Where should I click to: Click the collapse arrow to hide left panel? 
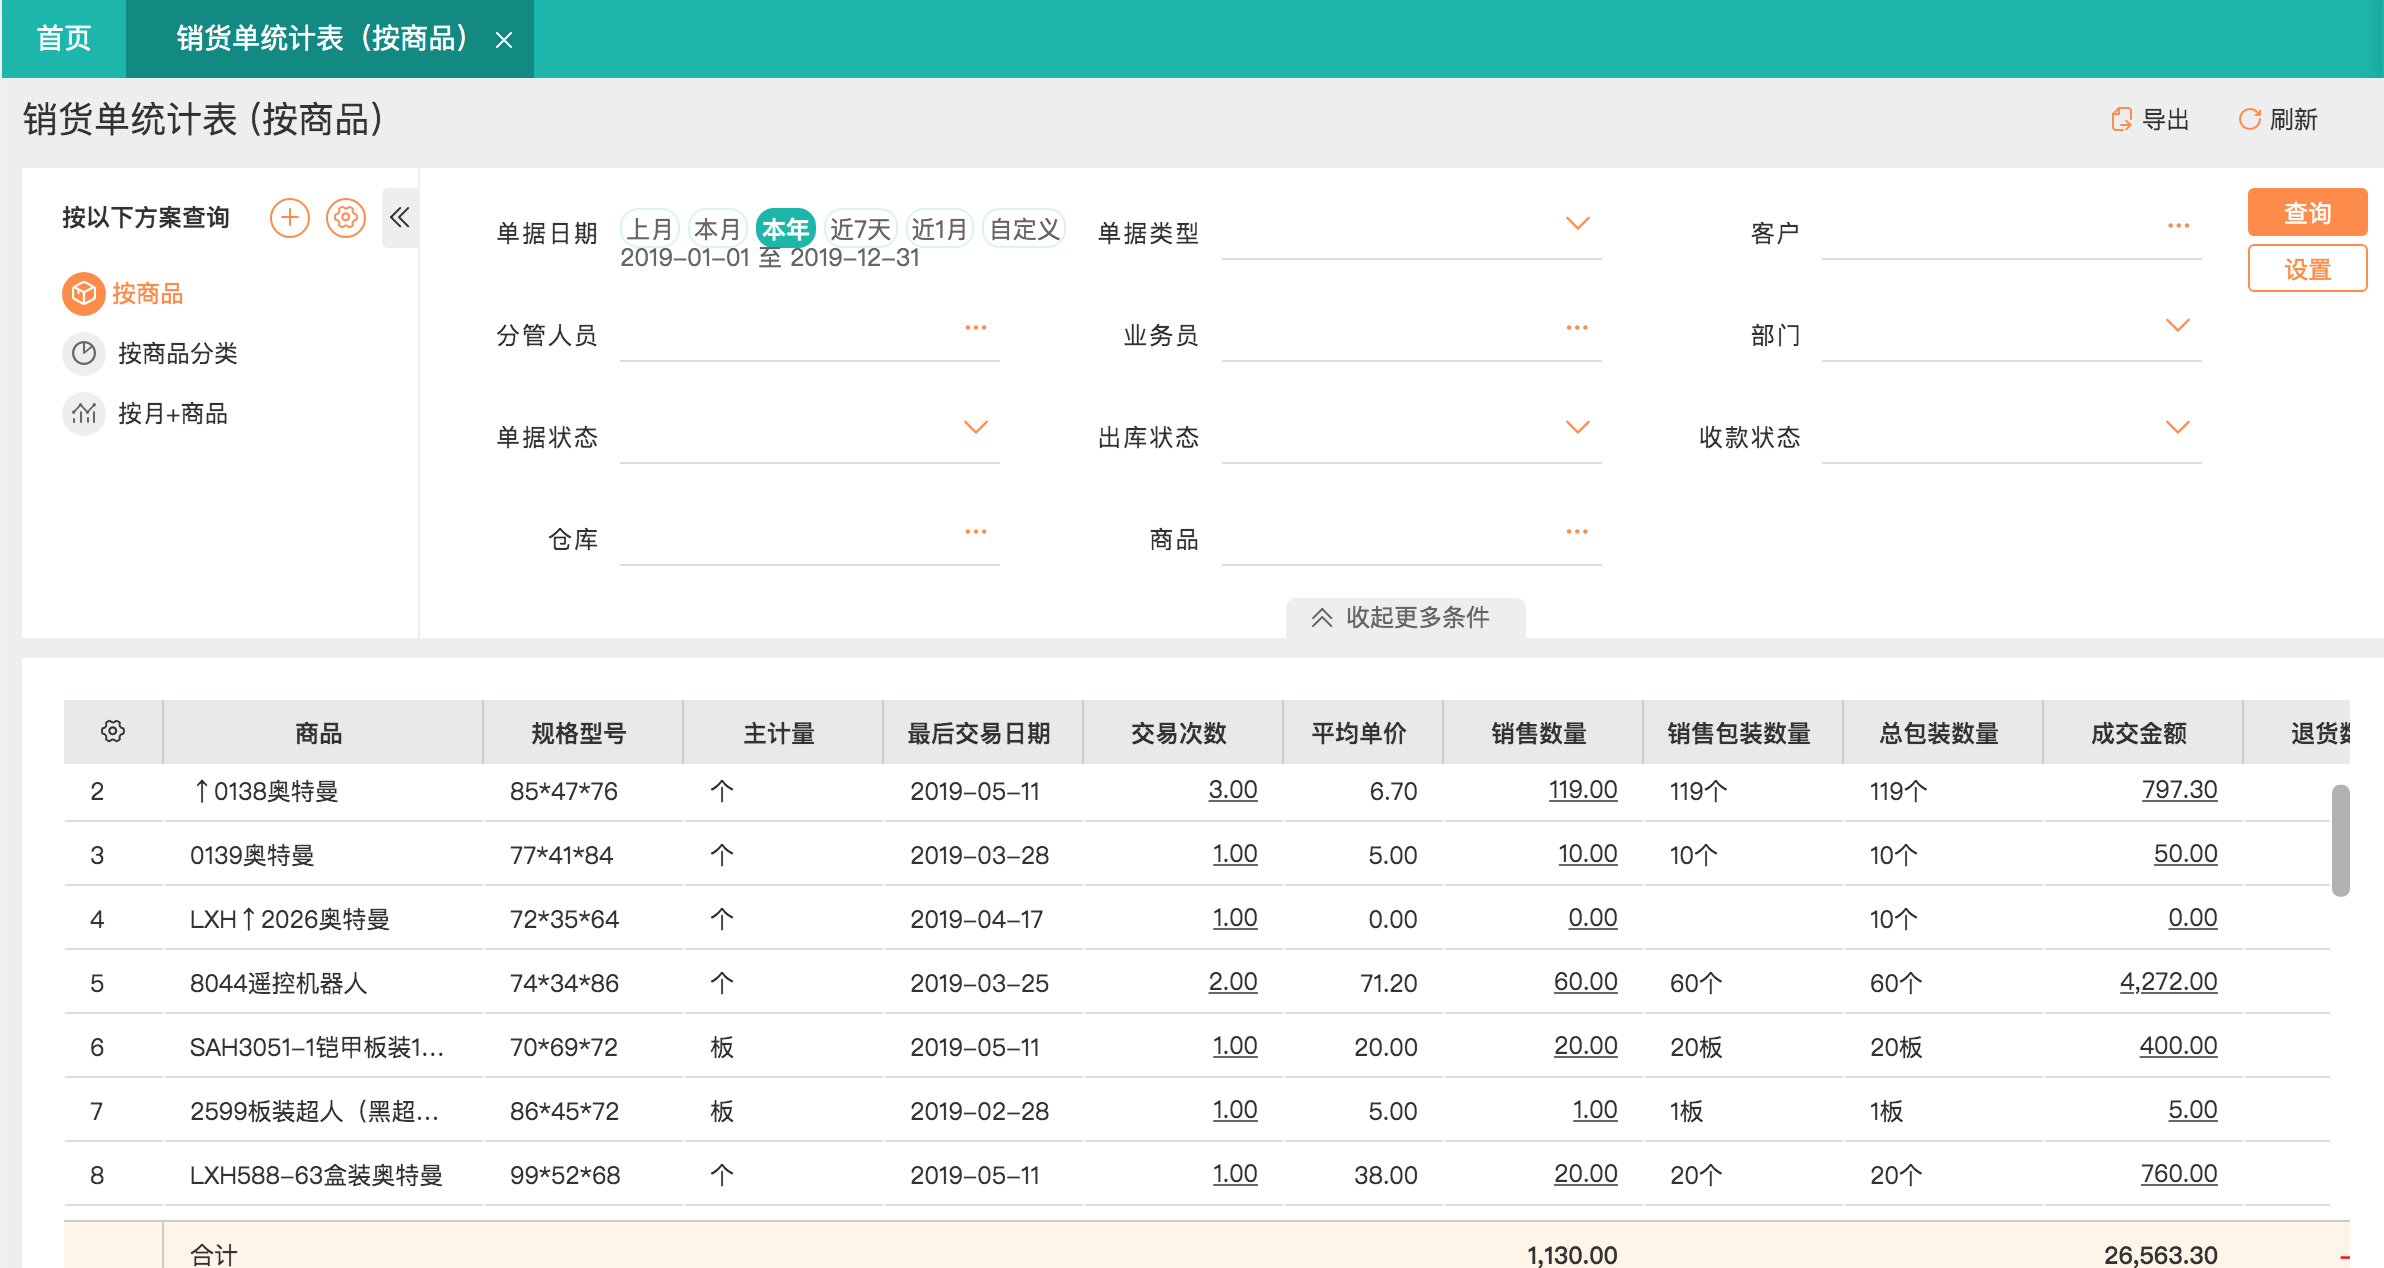[400, 219]
